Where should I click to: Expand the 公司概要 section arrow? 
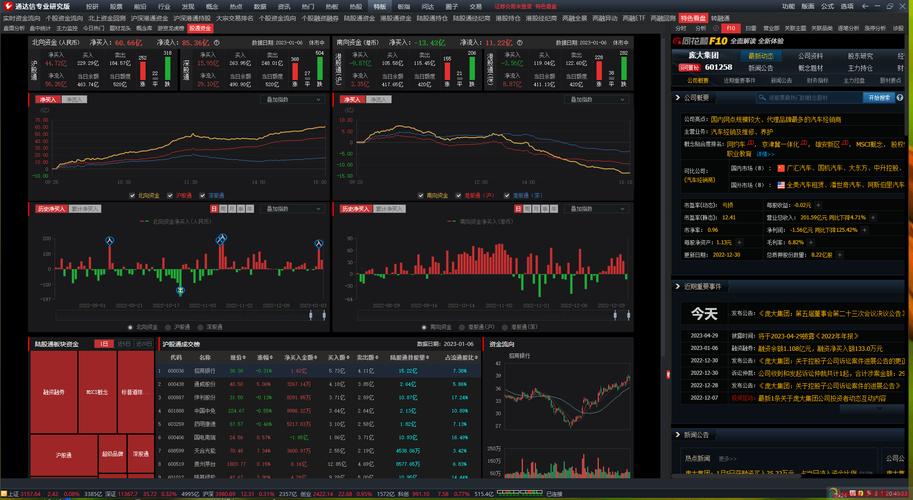coord(678,98)
